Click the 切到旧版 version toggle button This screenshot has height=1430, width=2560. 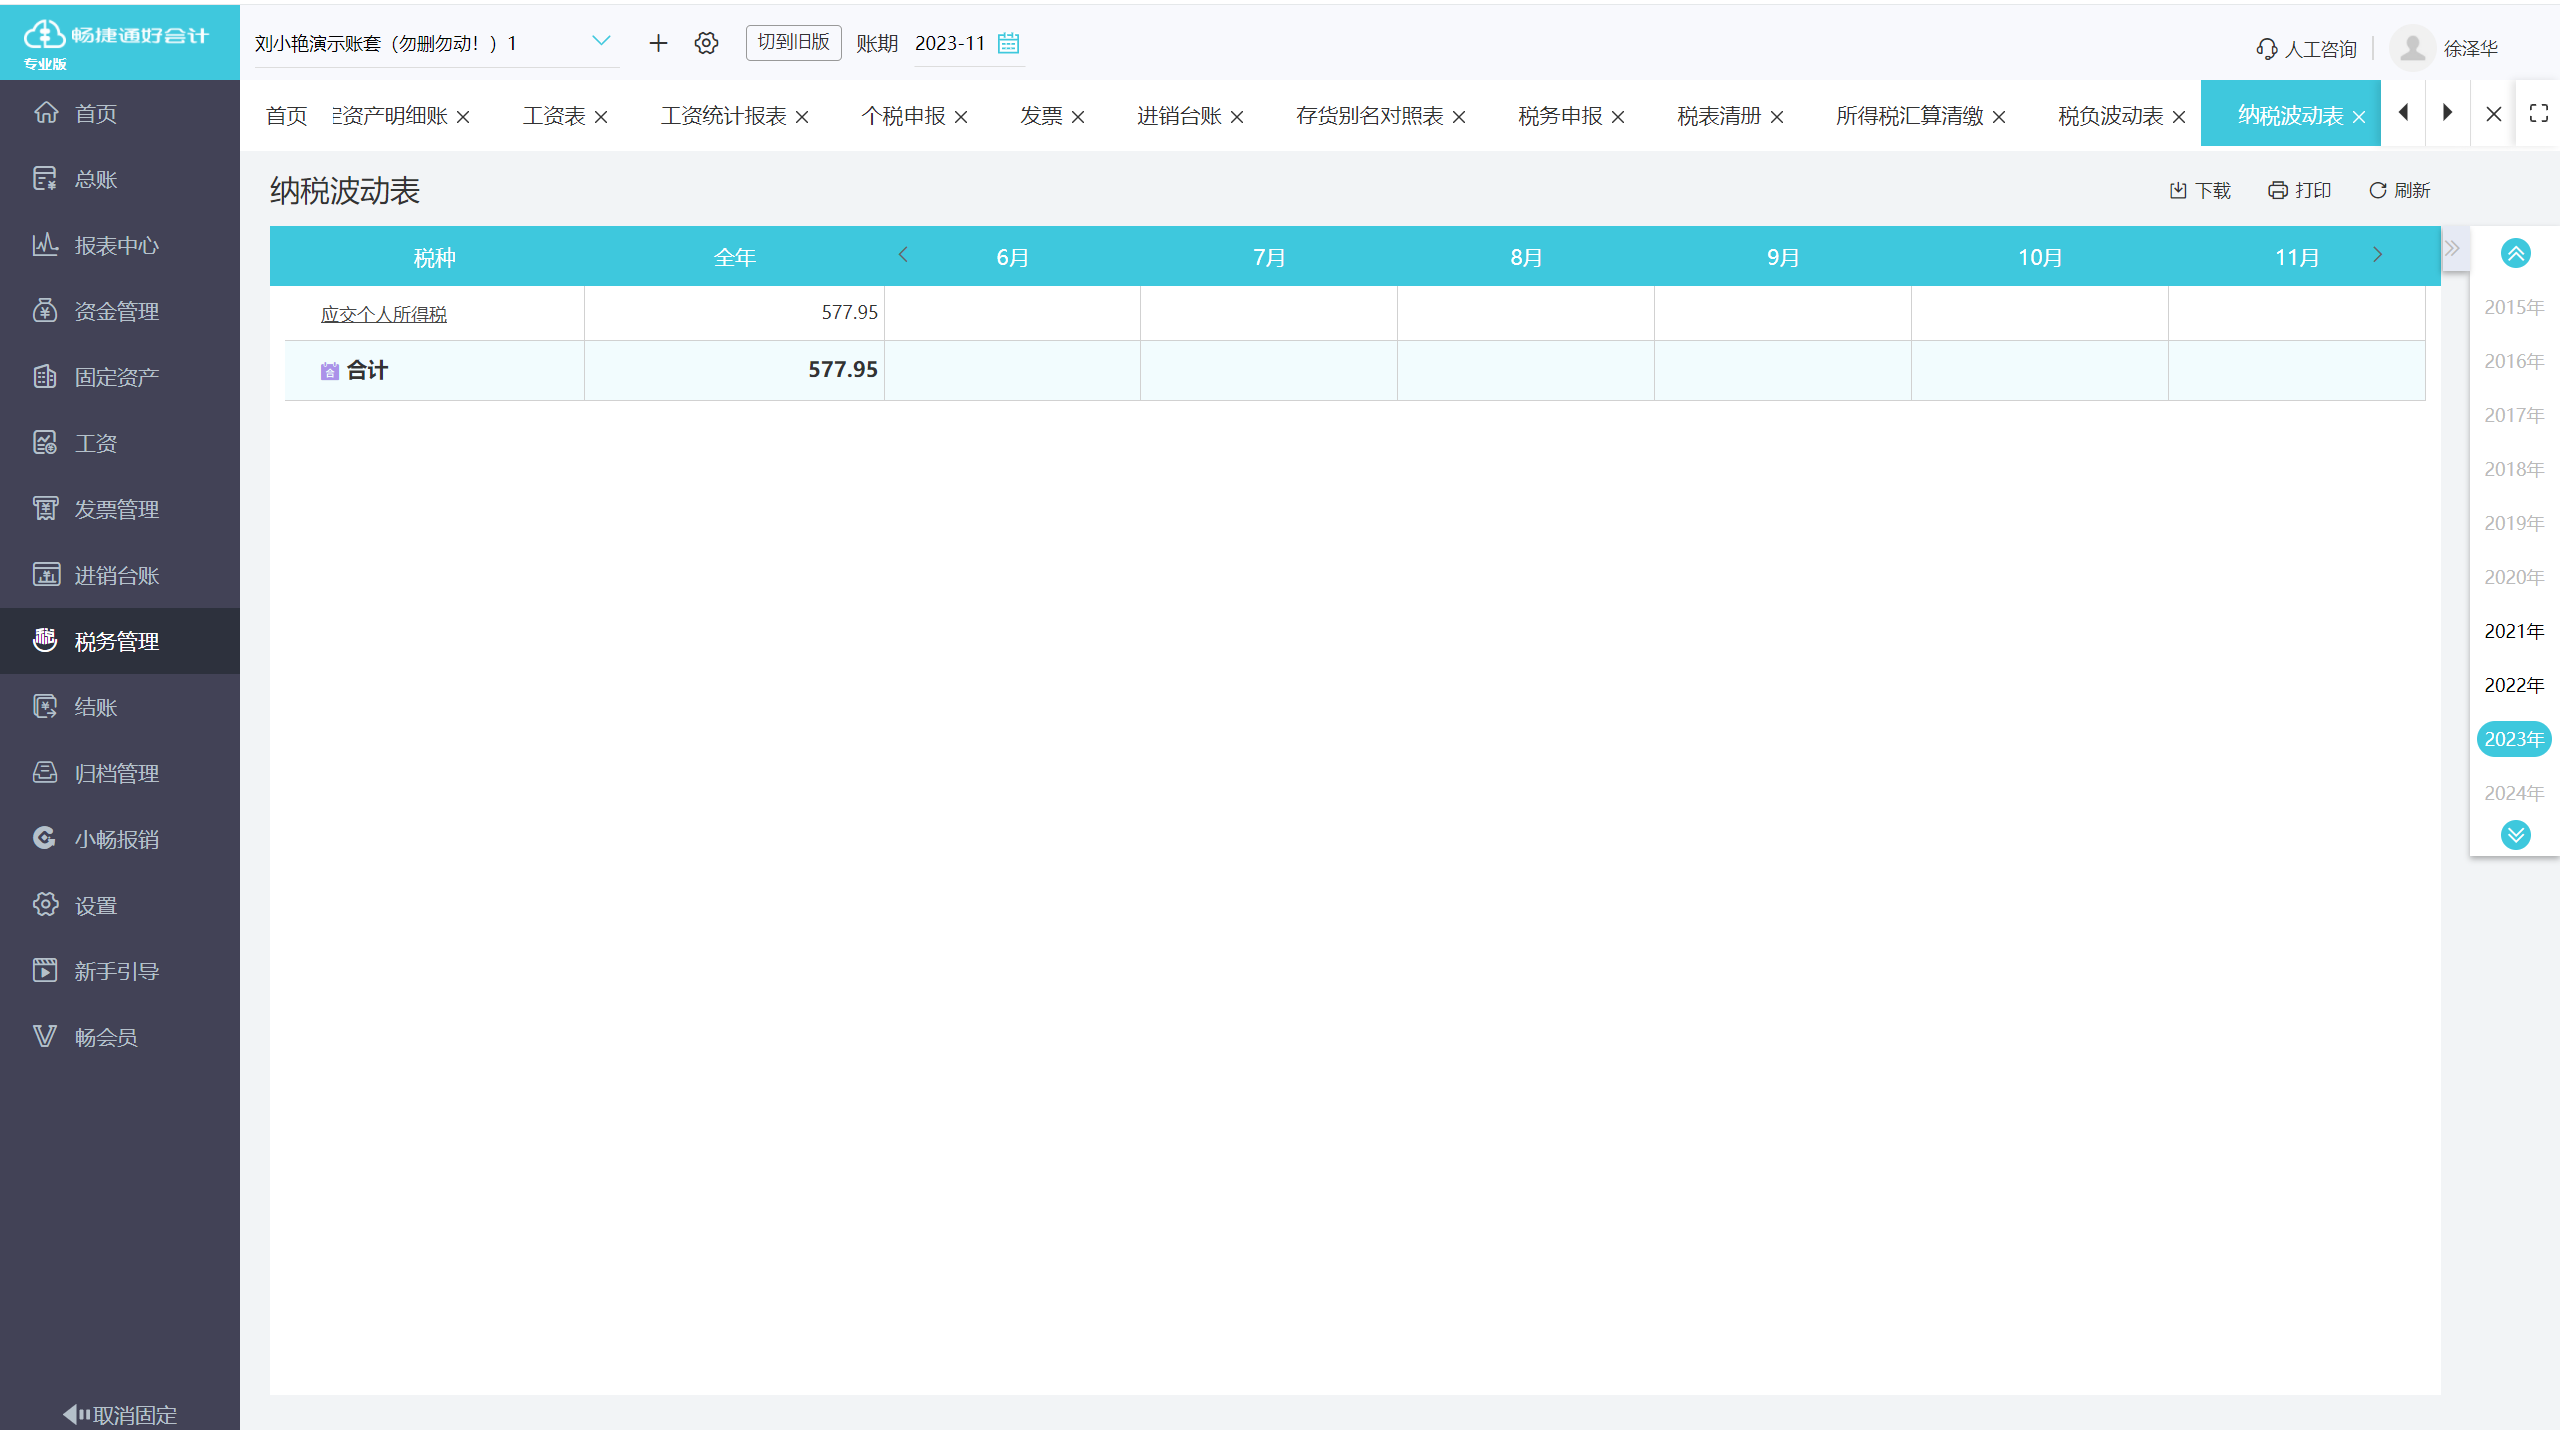pos(789,42)
